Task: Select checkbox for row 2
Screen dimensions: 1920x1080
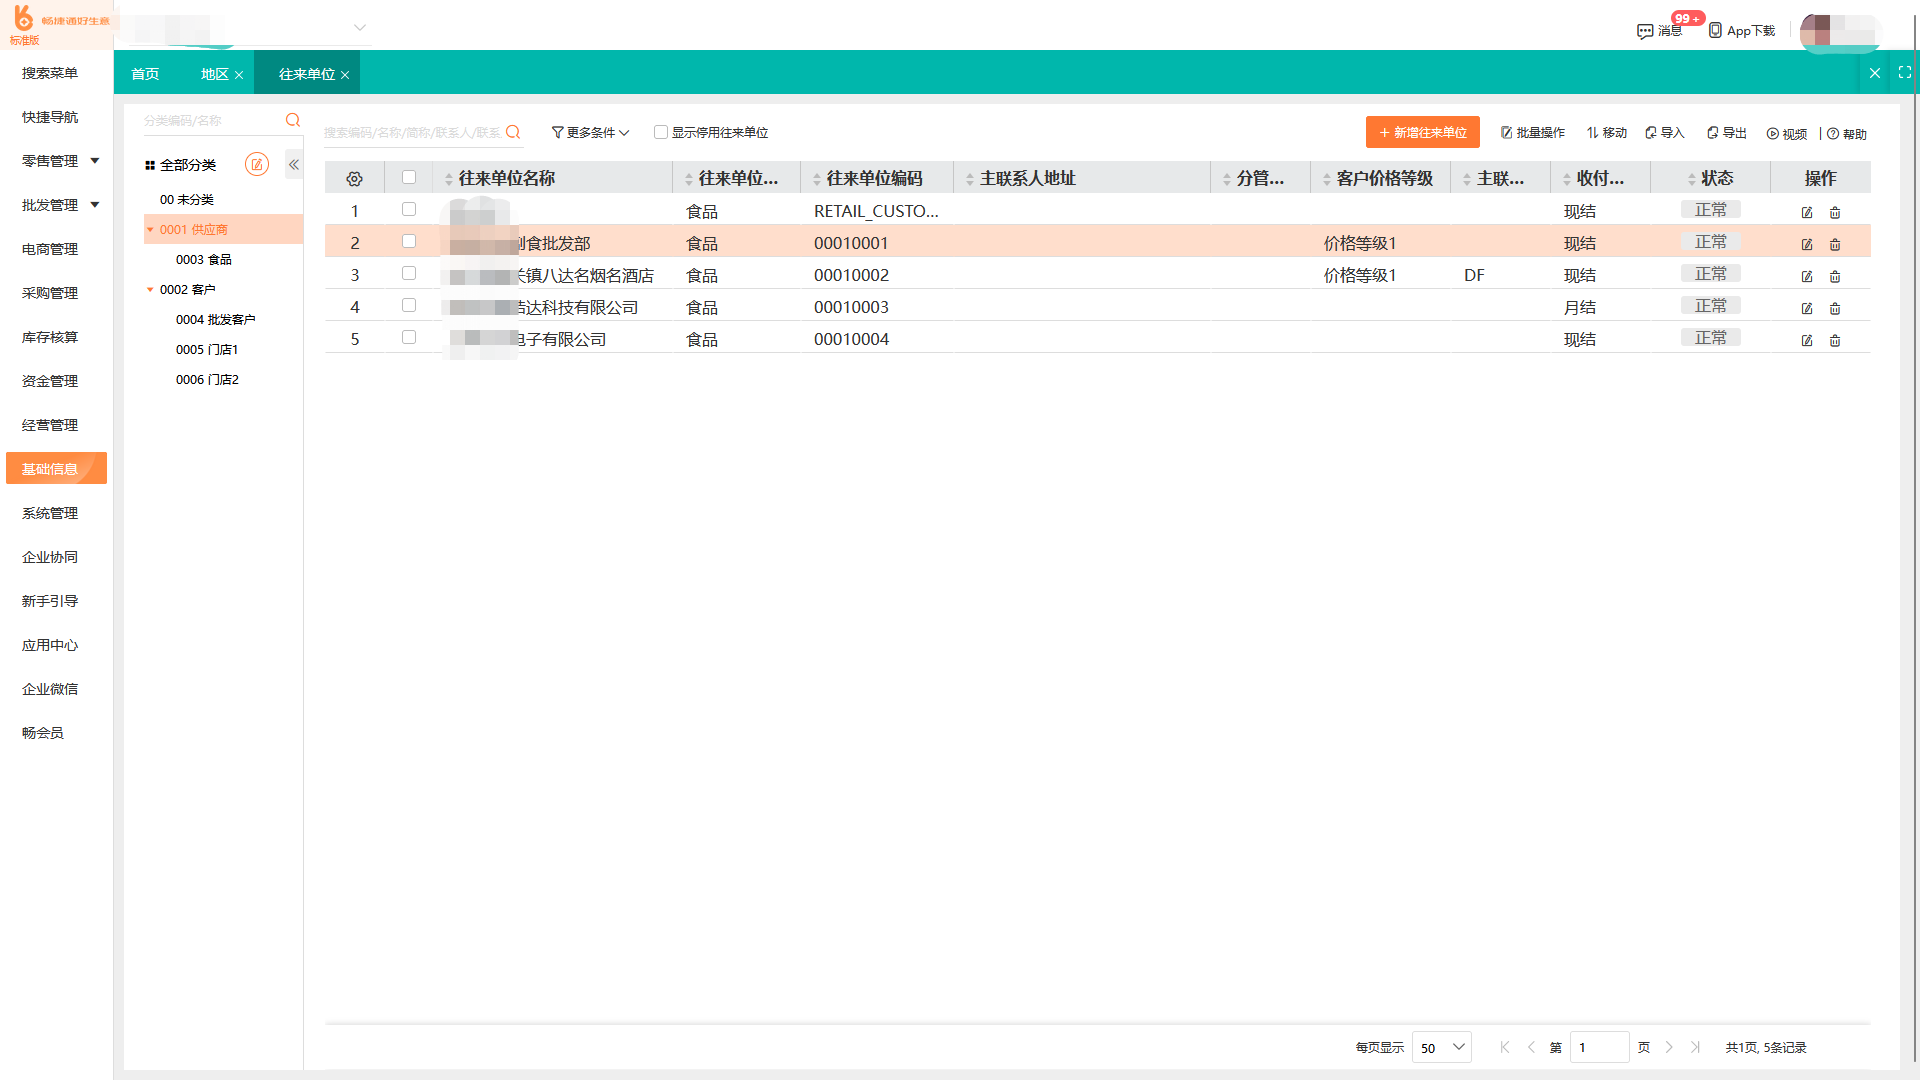Action: tap(410, 241)
